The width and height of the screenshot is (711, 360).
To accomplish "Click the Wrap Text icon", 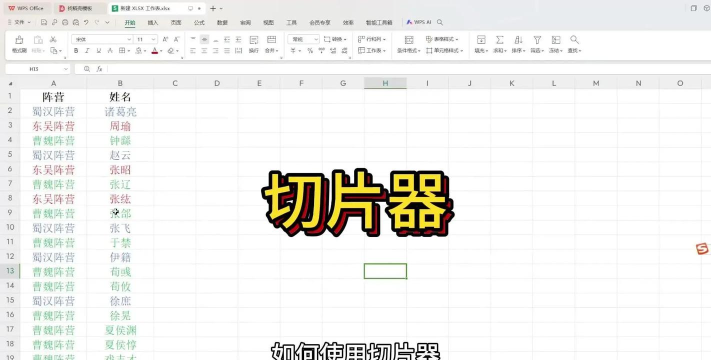I will pos(254,40).
